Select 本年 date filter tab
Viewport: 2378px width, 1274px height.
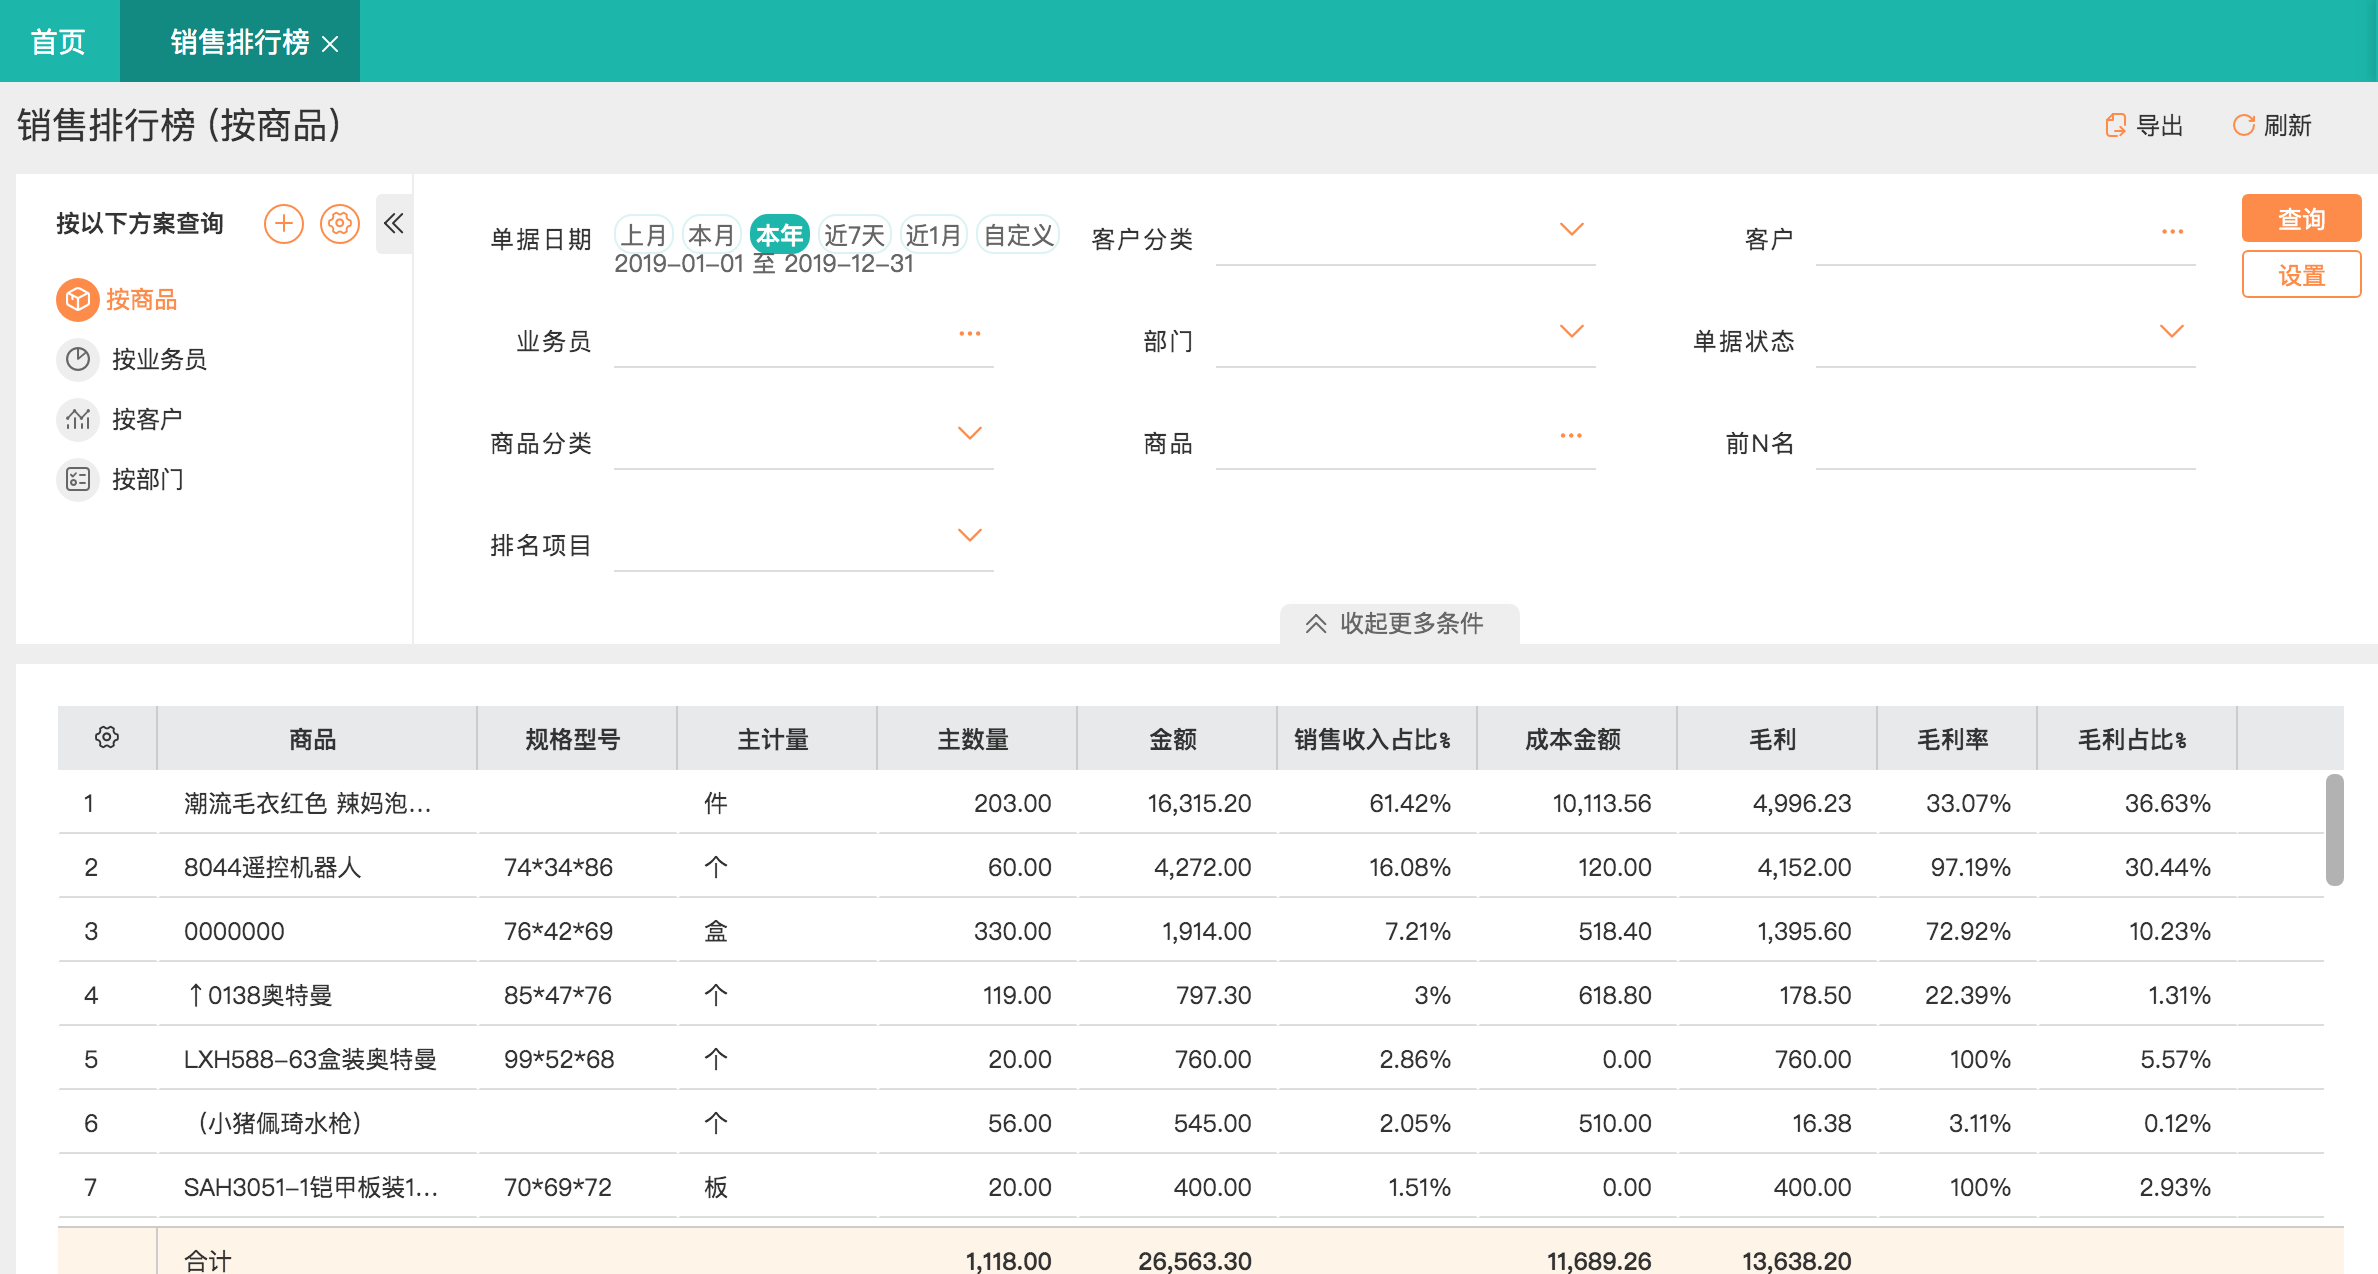pos(780,233)
